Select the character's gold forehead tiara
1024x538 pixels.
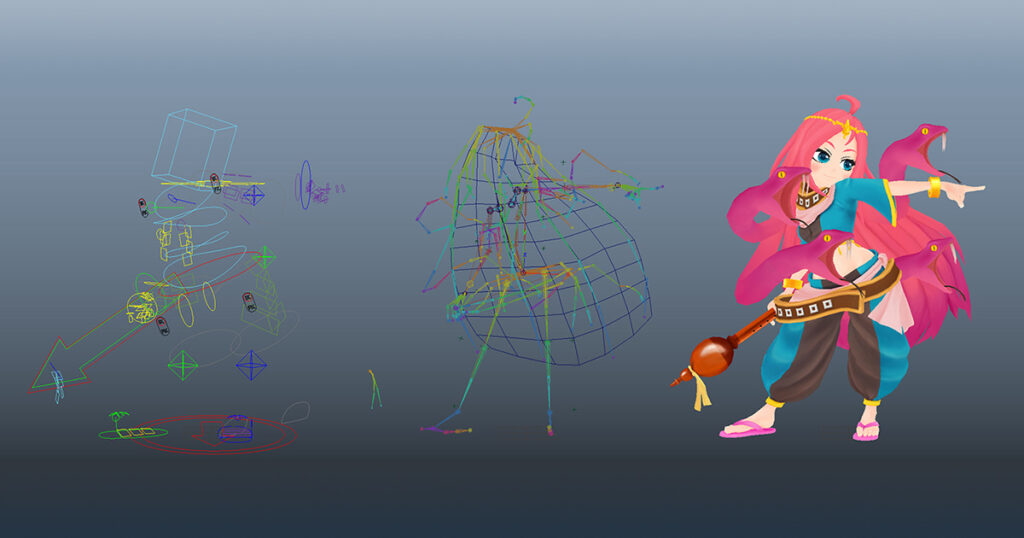point(846,124)
